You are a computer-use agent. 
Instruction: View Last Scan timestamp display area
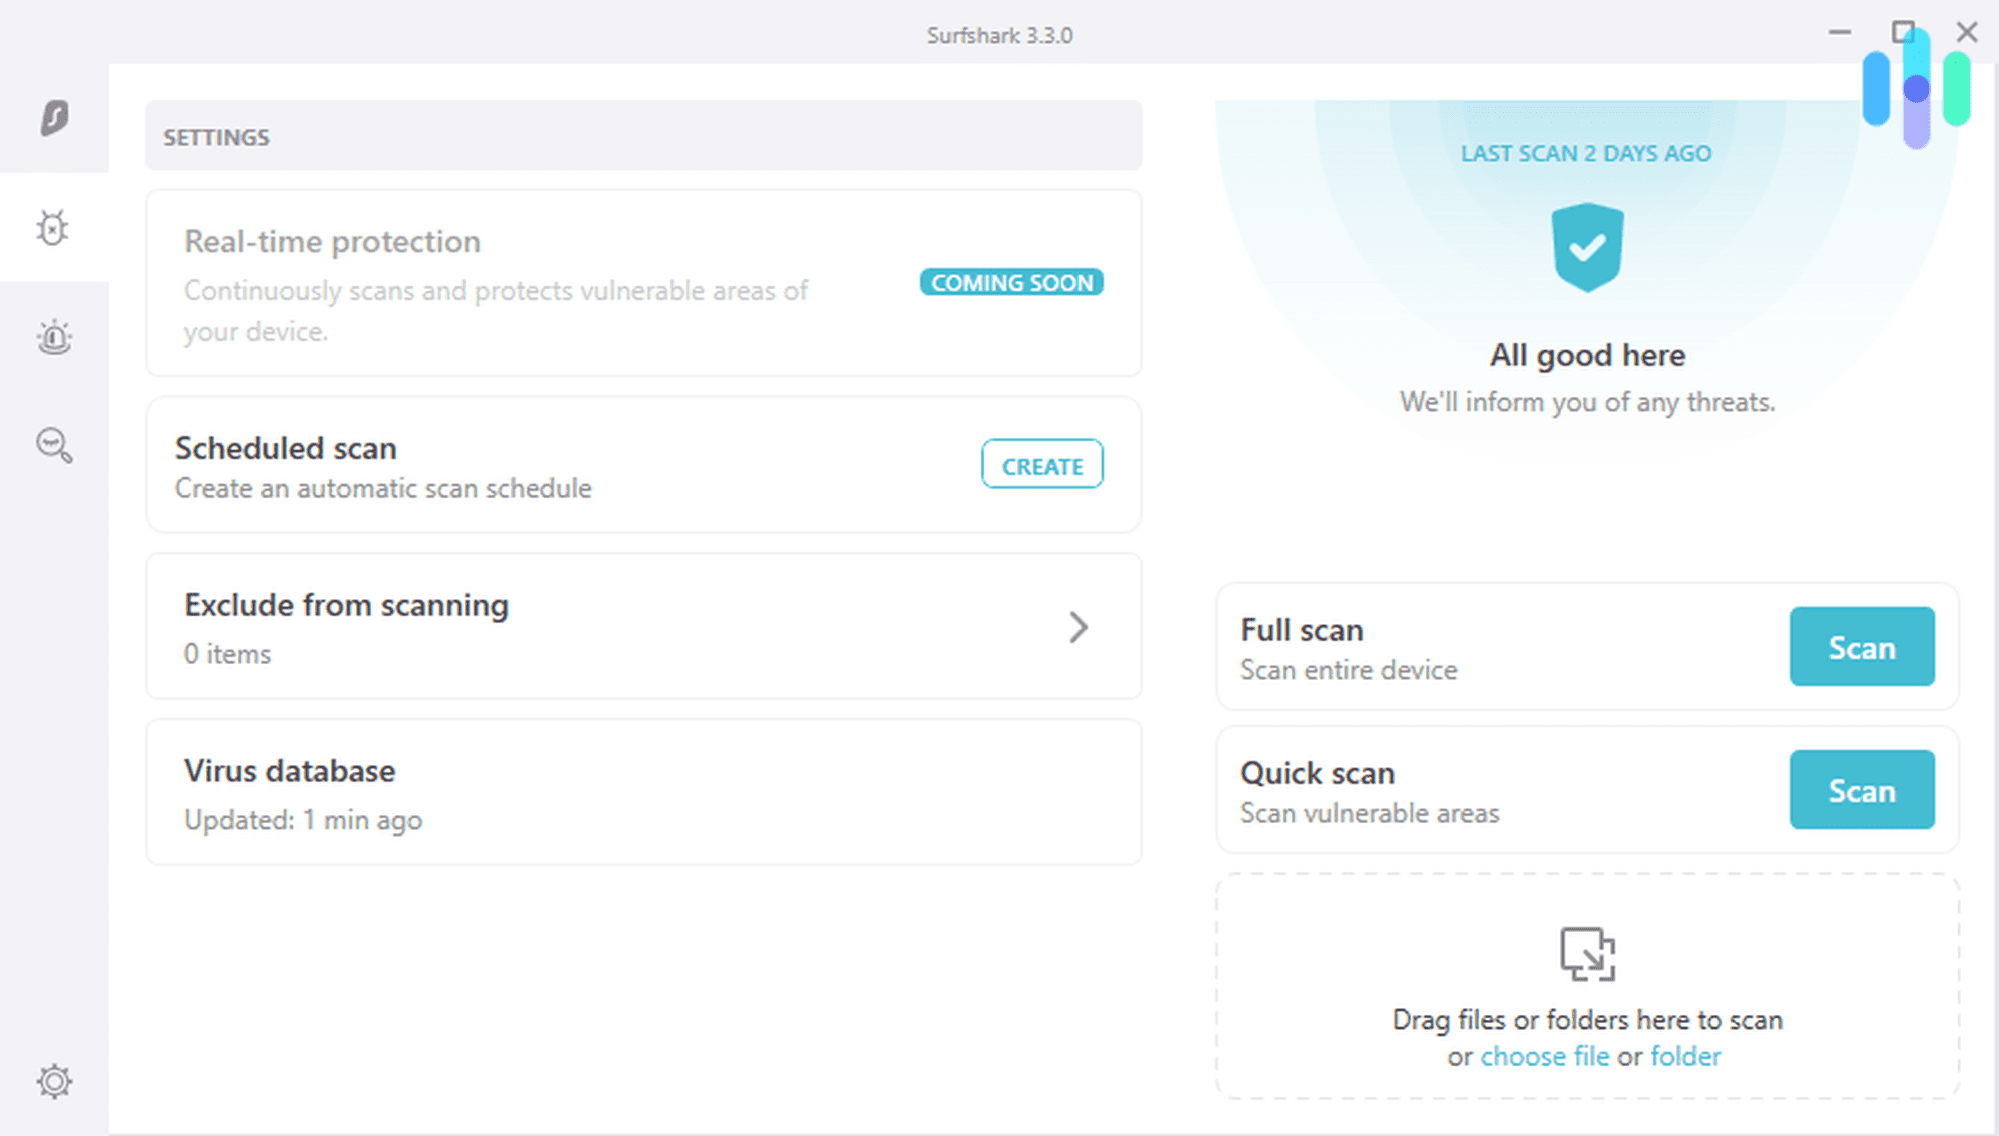(1584, 154)
